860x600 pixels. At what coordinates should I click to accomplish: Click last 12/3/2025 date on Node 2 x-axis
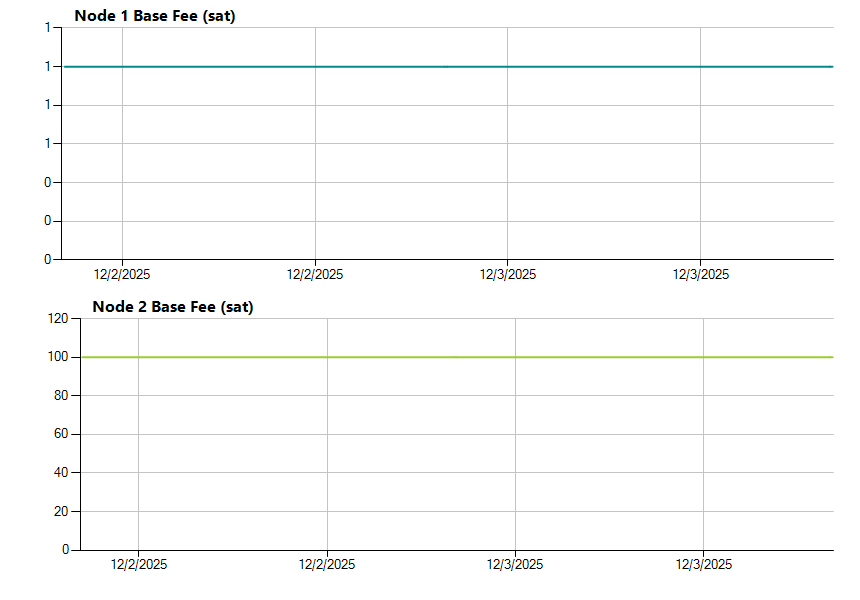703,565
